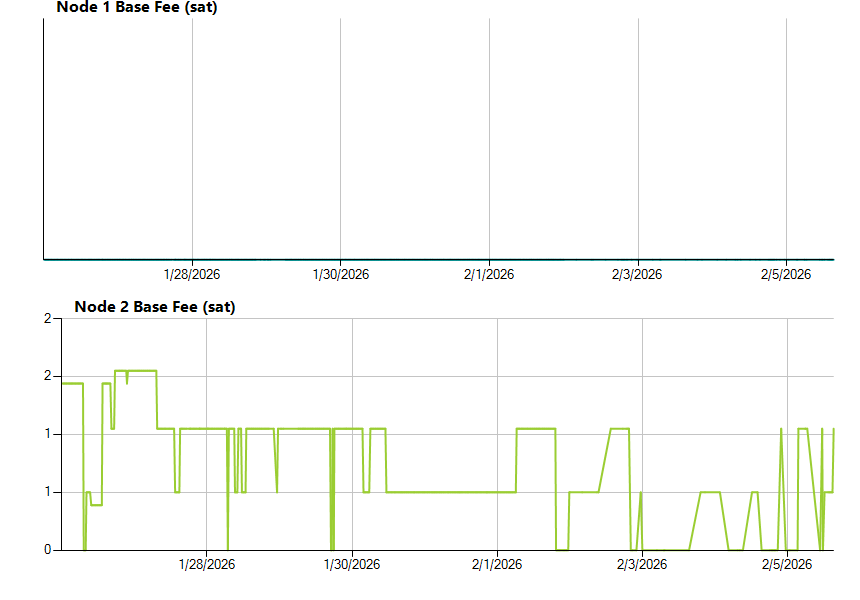Select the 1/28/2026 label on Node 2 chart

[x=207, y=564]
